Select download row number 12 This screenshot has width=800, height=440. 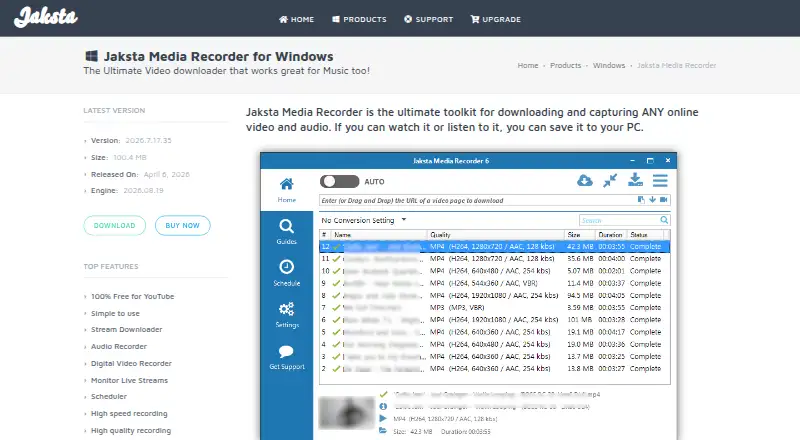point(494,247)
